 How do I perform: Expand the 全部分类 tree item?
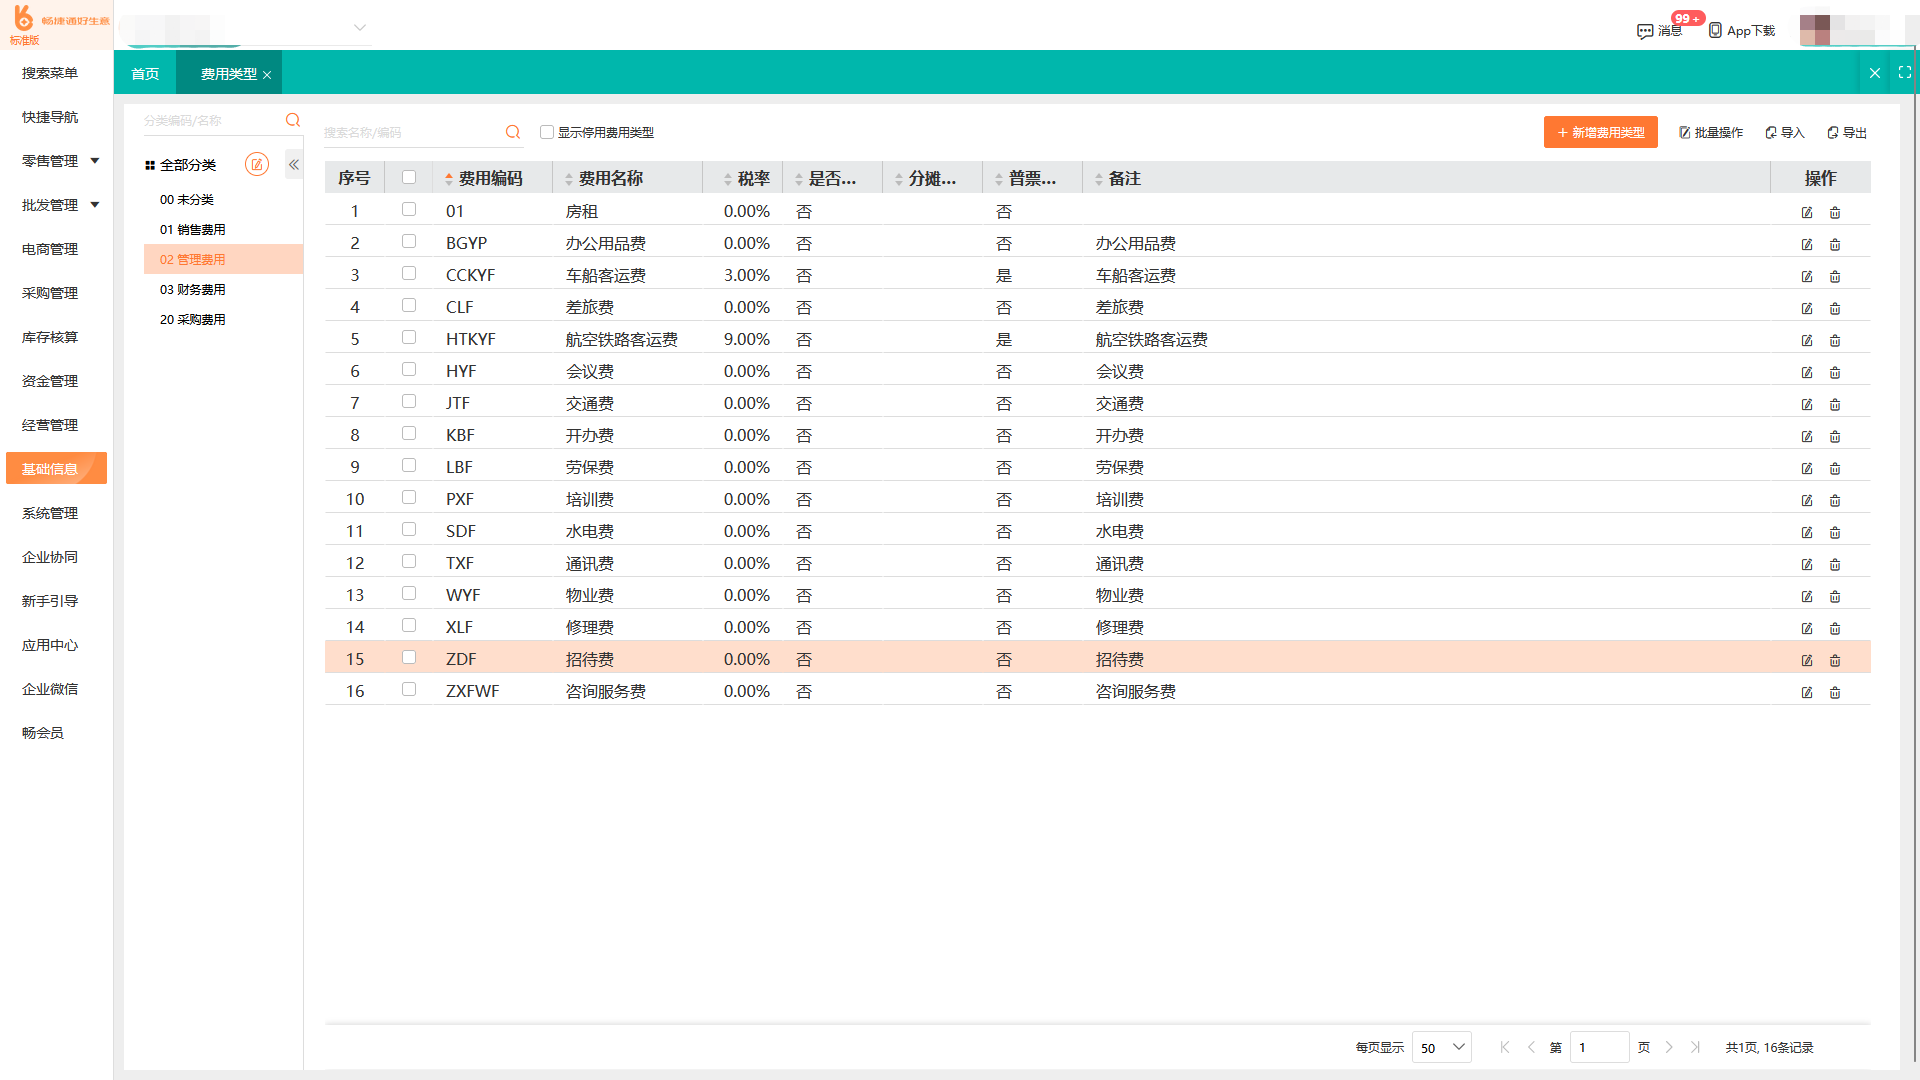pyautogui.click(x=149, y=164)
